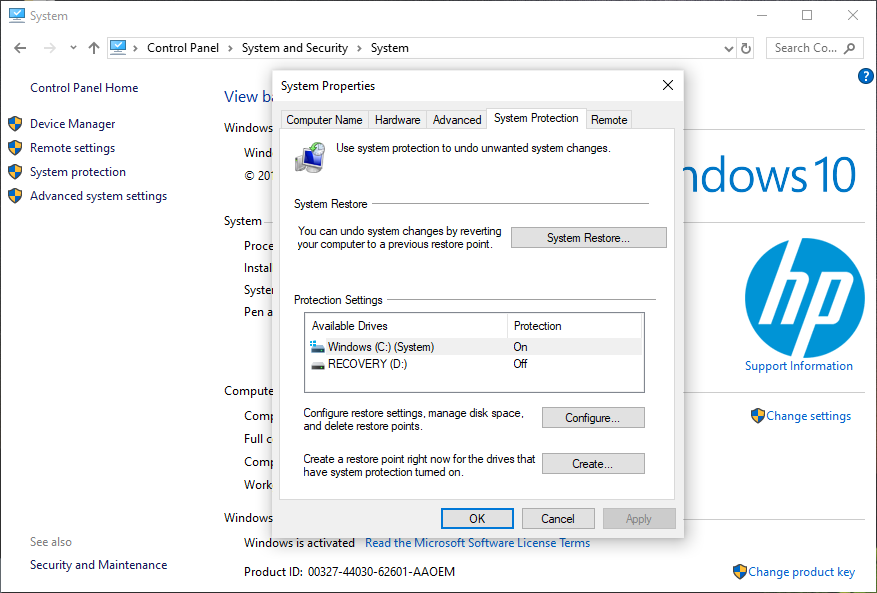Click the System Restore... button
The image size is (877, 593).
588,238
